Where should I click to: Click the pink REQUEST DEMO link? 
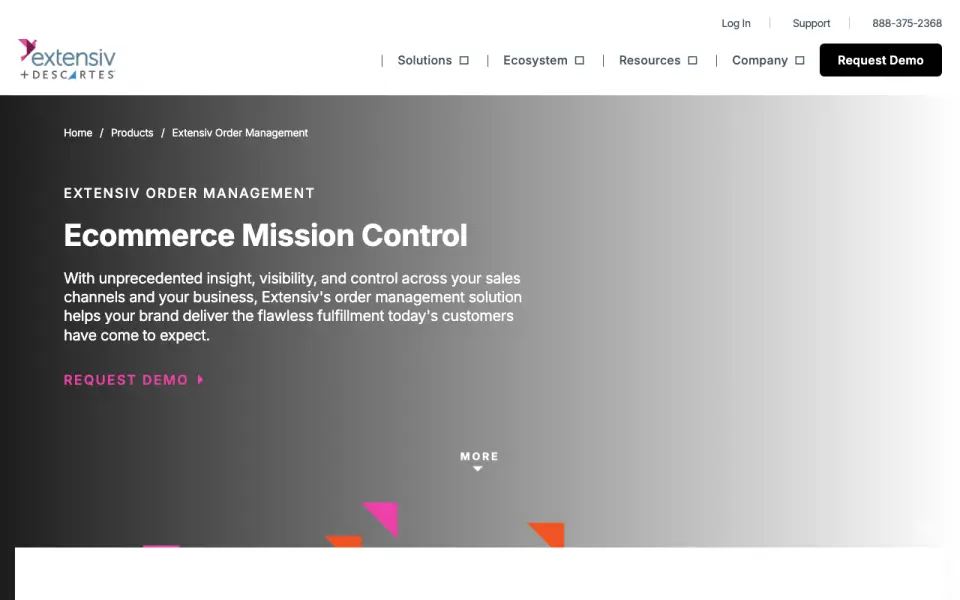(x=126, y=380)
